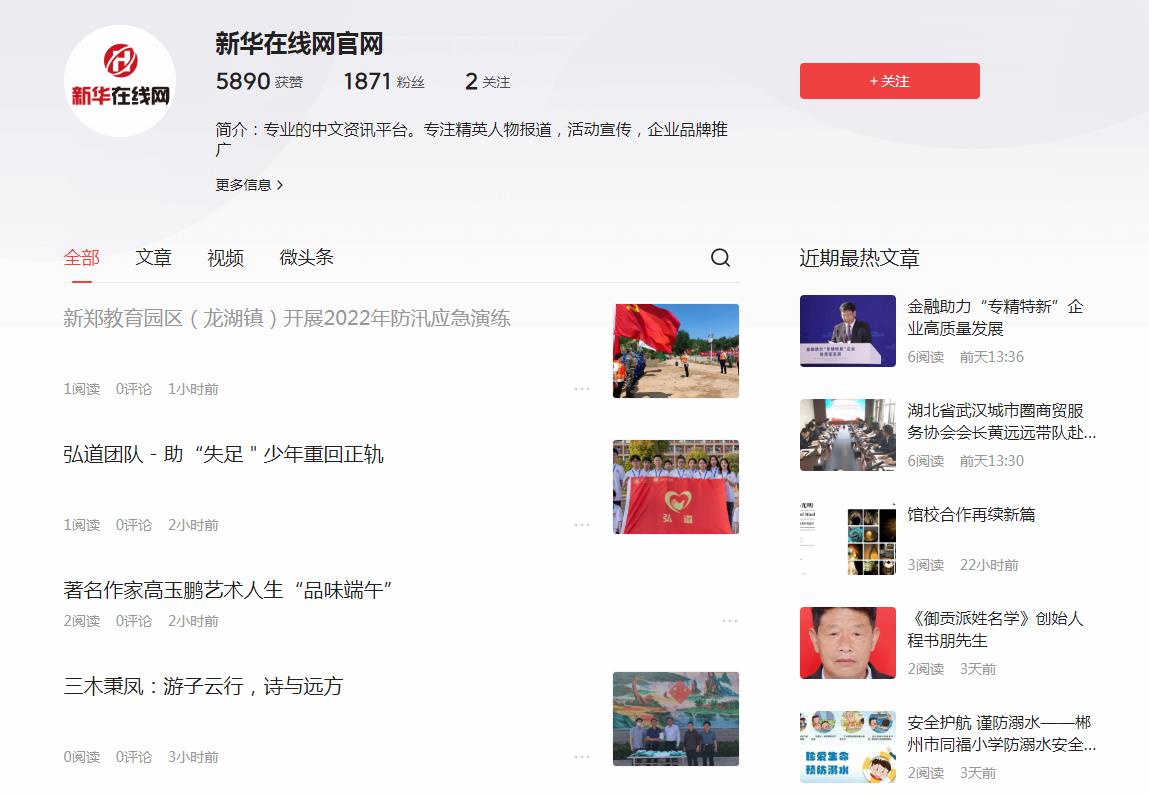Open more options for 弘道团队 article
This screenshot has width=1149, height=796.
click(x=582, y=525)
